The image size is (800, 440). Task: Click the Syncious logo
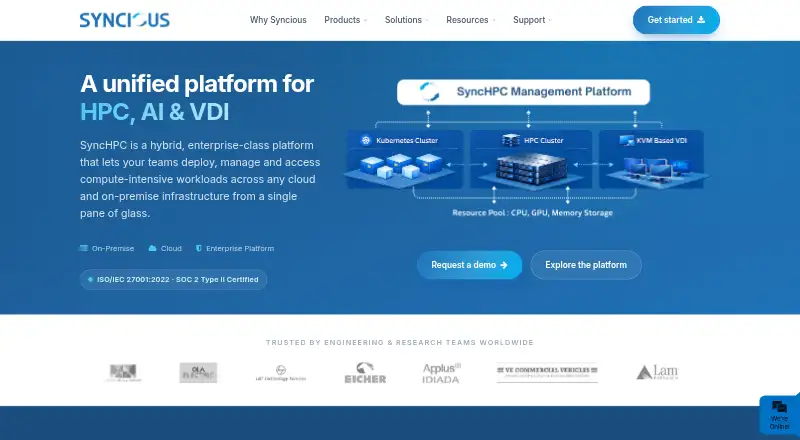[x=124, y=20]
